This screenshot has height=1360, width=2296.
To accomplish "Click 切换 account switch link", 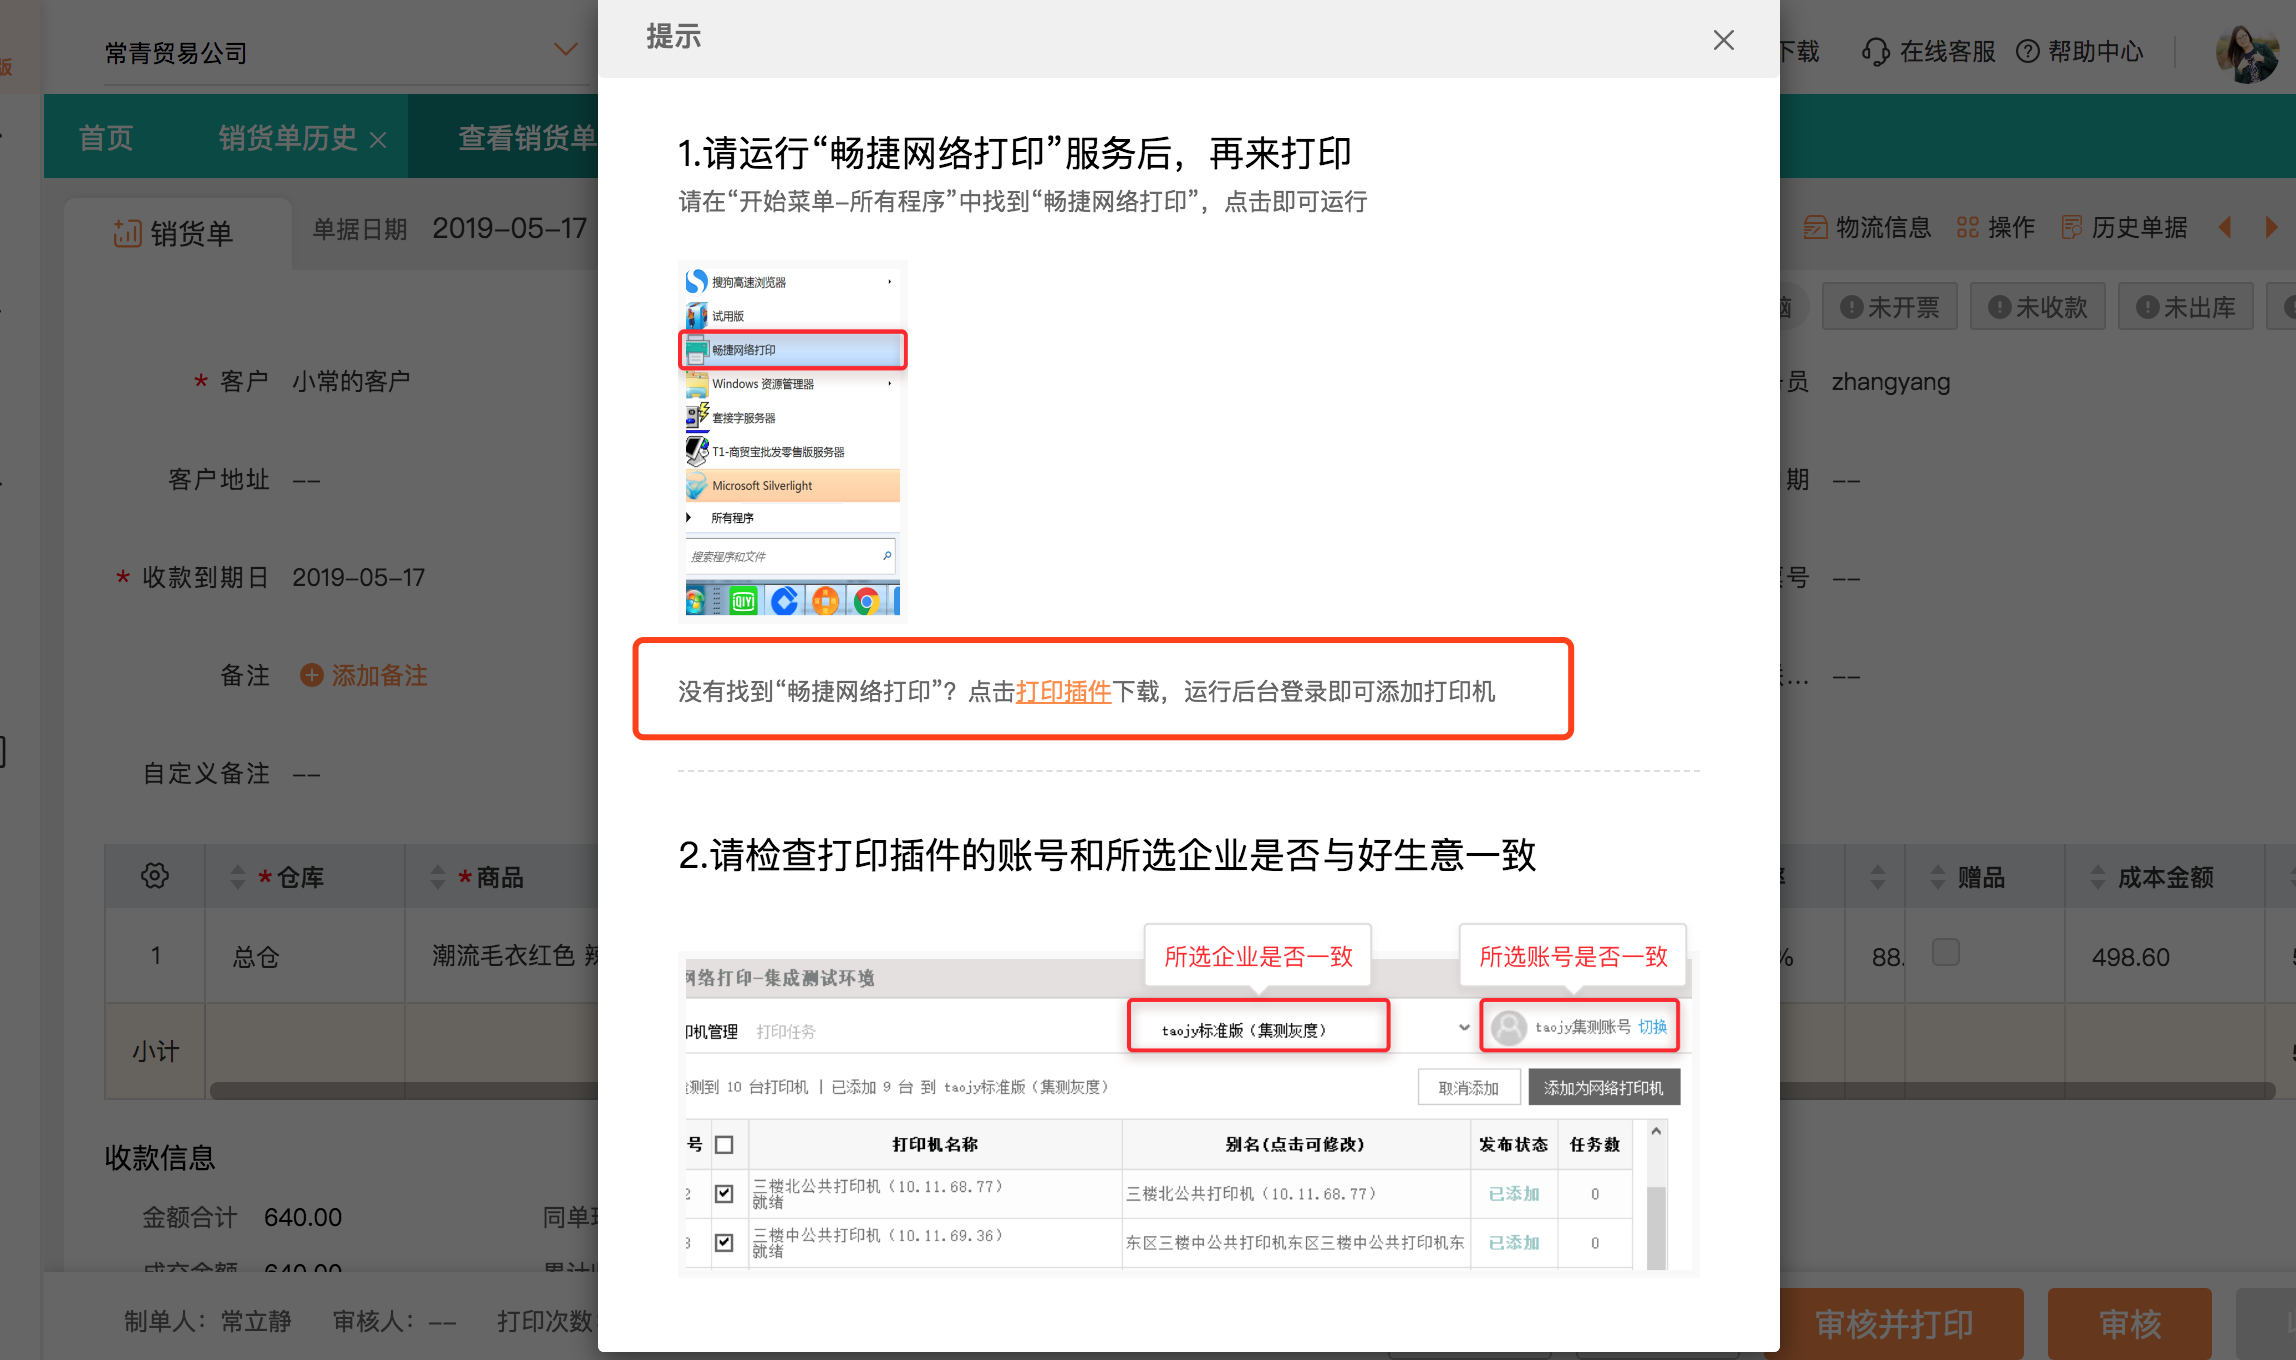I will coord(1660,1025).
